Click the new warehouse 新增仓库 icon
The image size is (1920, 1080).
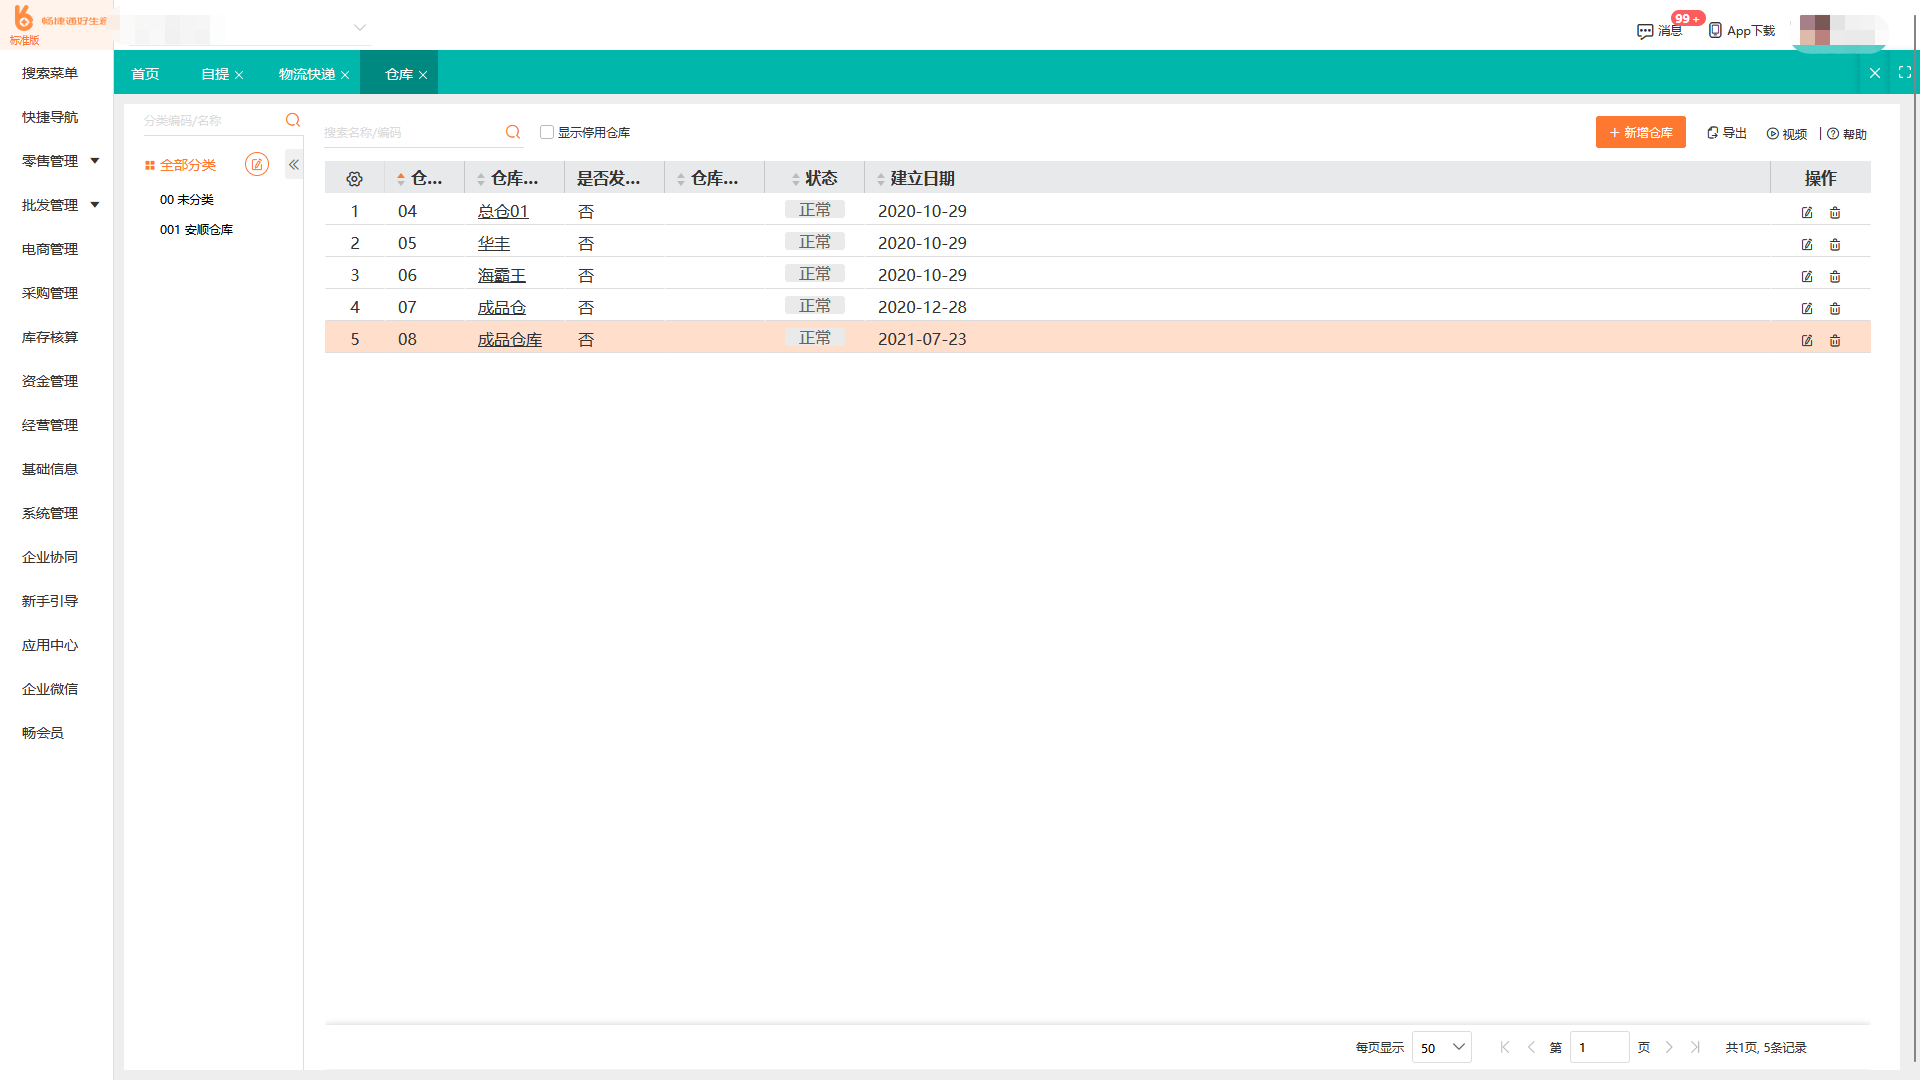1640,131
